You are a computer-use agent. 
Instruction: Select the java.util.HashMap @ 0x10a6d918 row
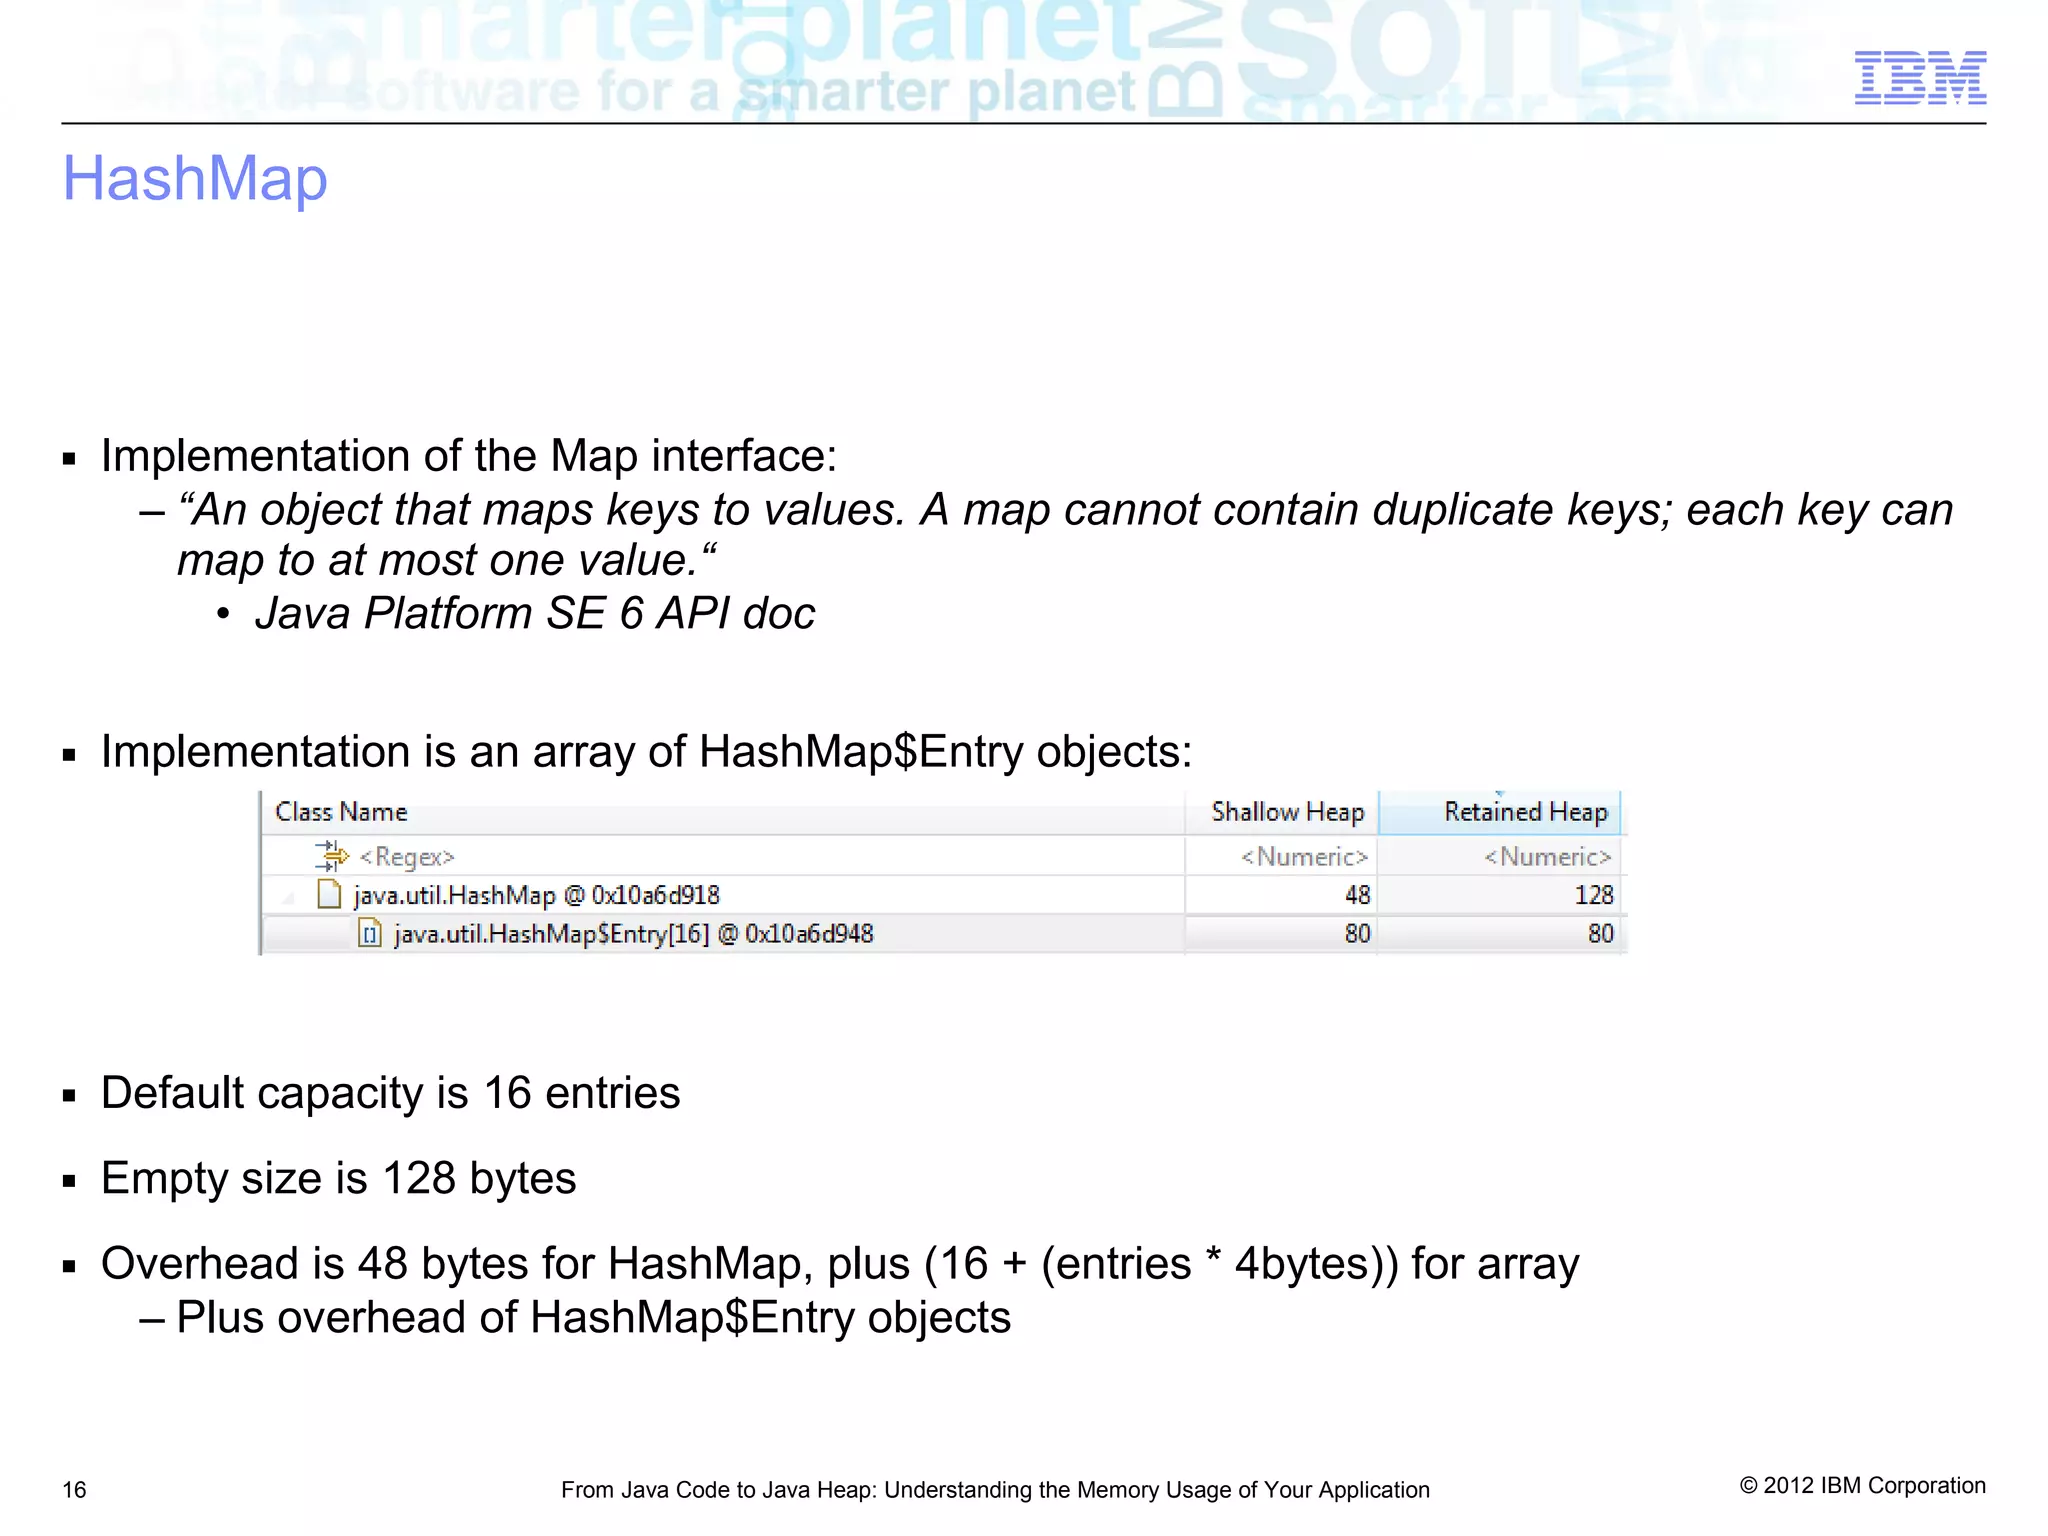(x=536, y=895)
